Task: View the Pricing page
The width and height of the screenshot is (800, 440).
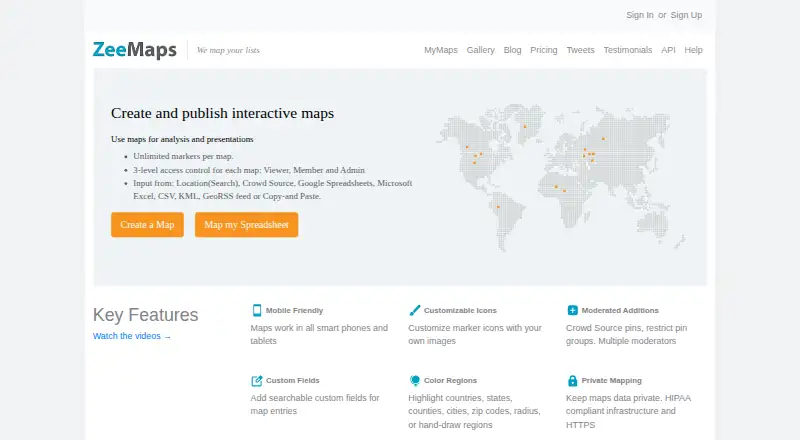Action: [x=543, y=50]
